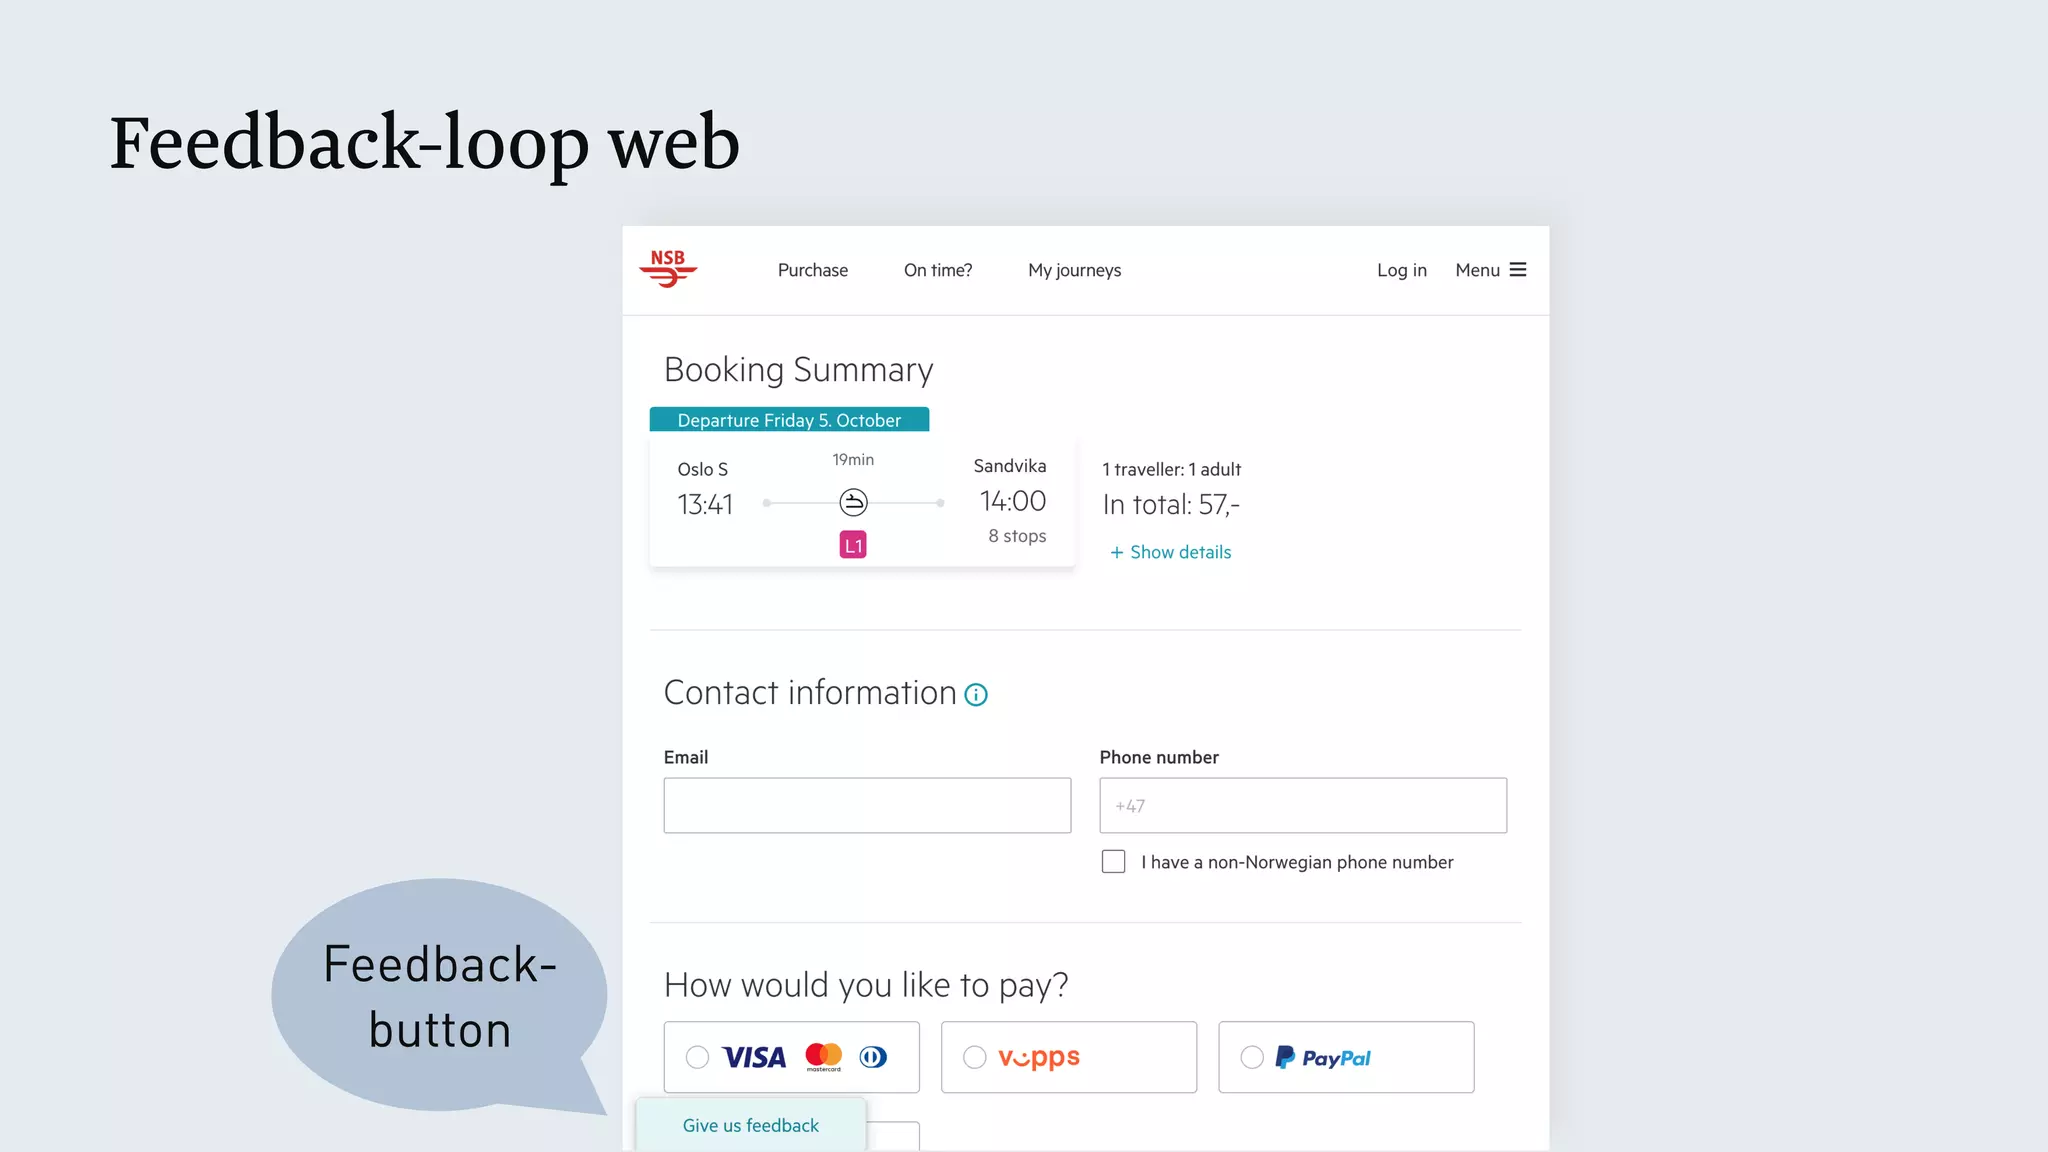This screenshot has height=1152, width=2048.
Task: Open the On time? page
Action: pos(938,269)
